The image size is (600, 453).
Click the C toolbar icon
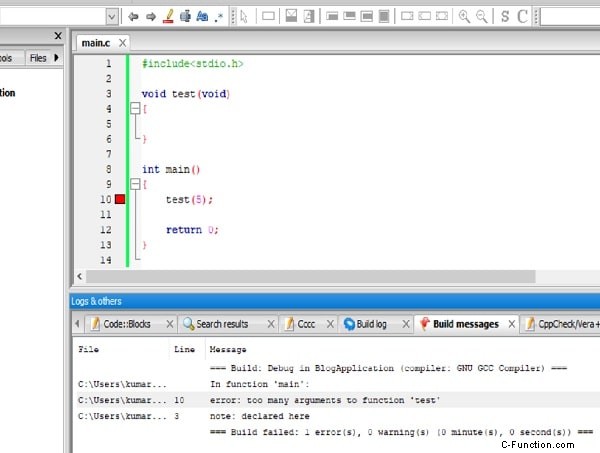(523, 17)
